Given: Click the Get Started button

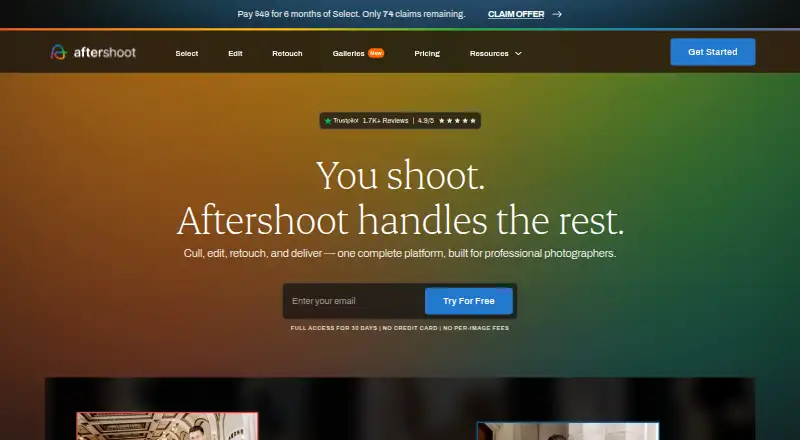Looking at the screenshot, I should tap(713, 52).
